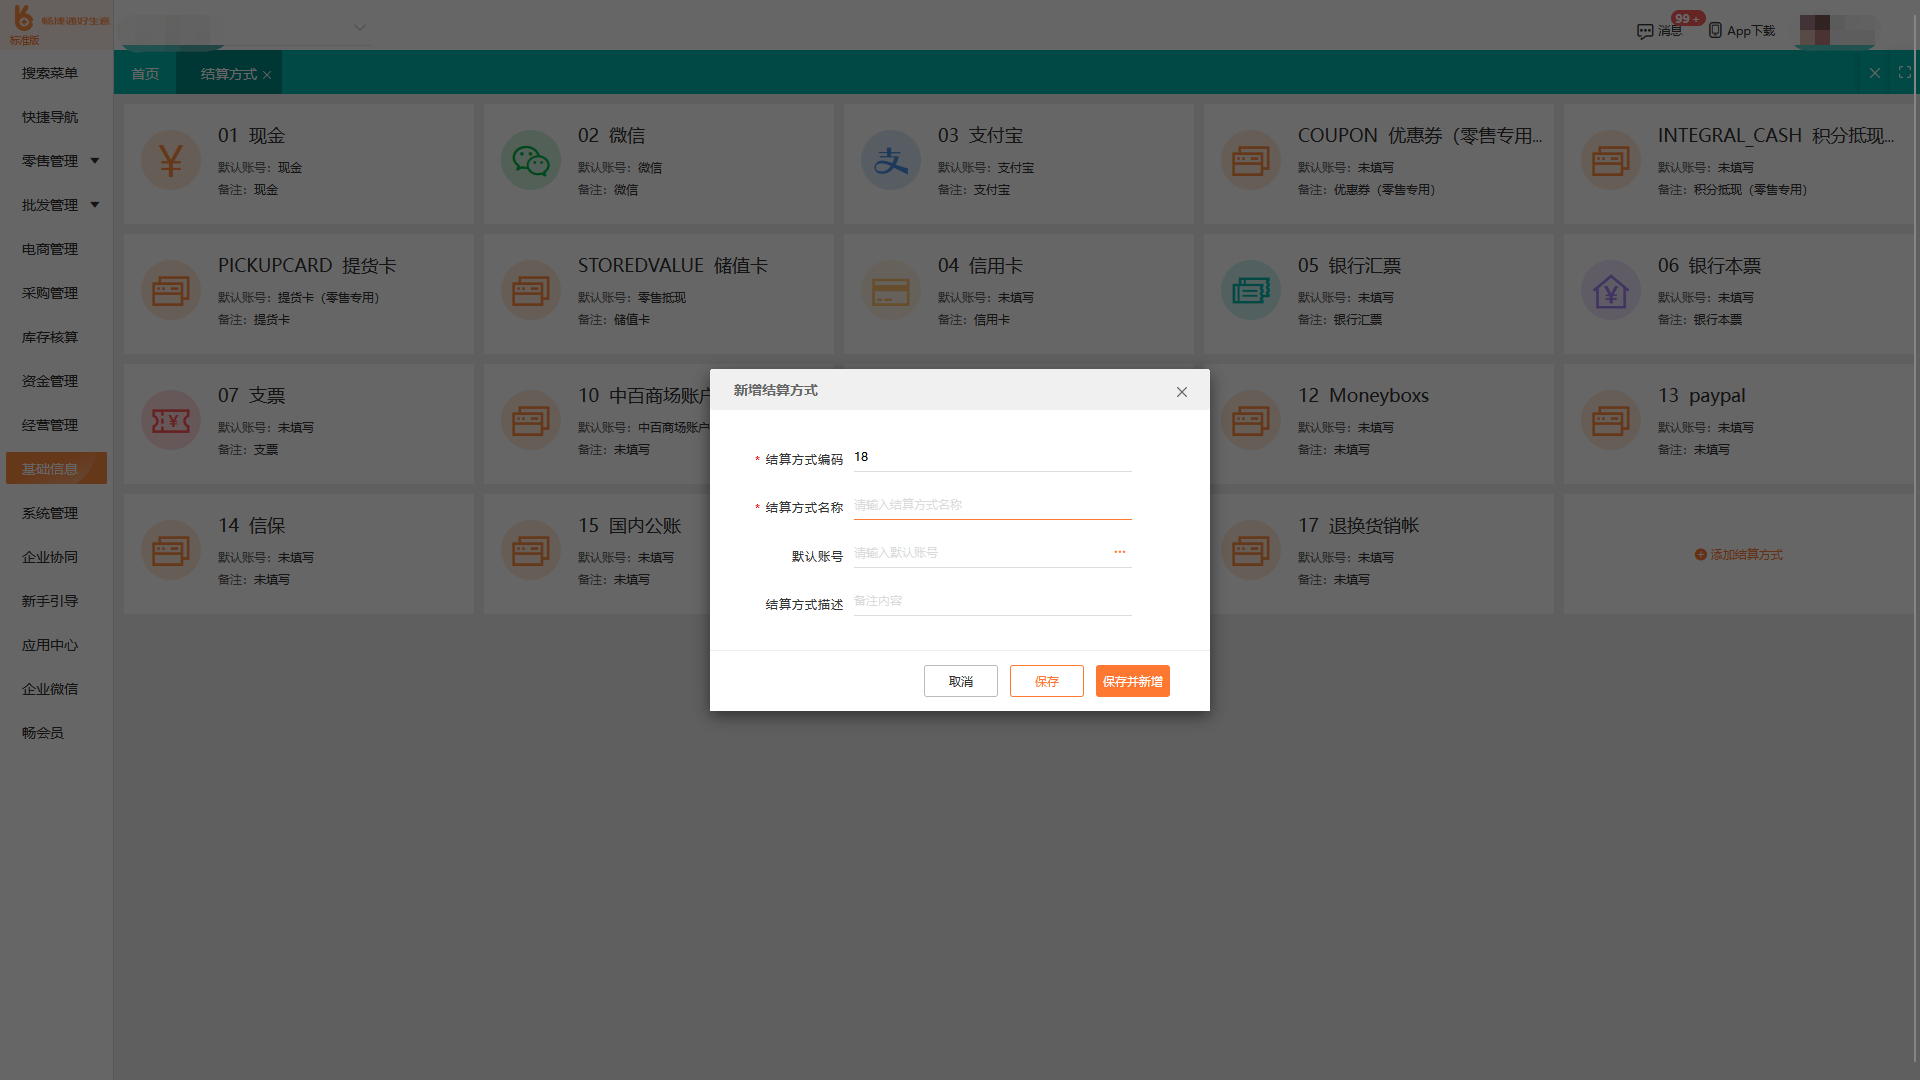
Task: Click 默认账号 lookup button with dots
Action: pyautogui.click(x=1118, y=551)
